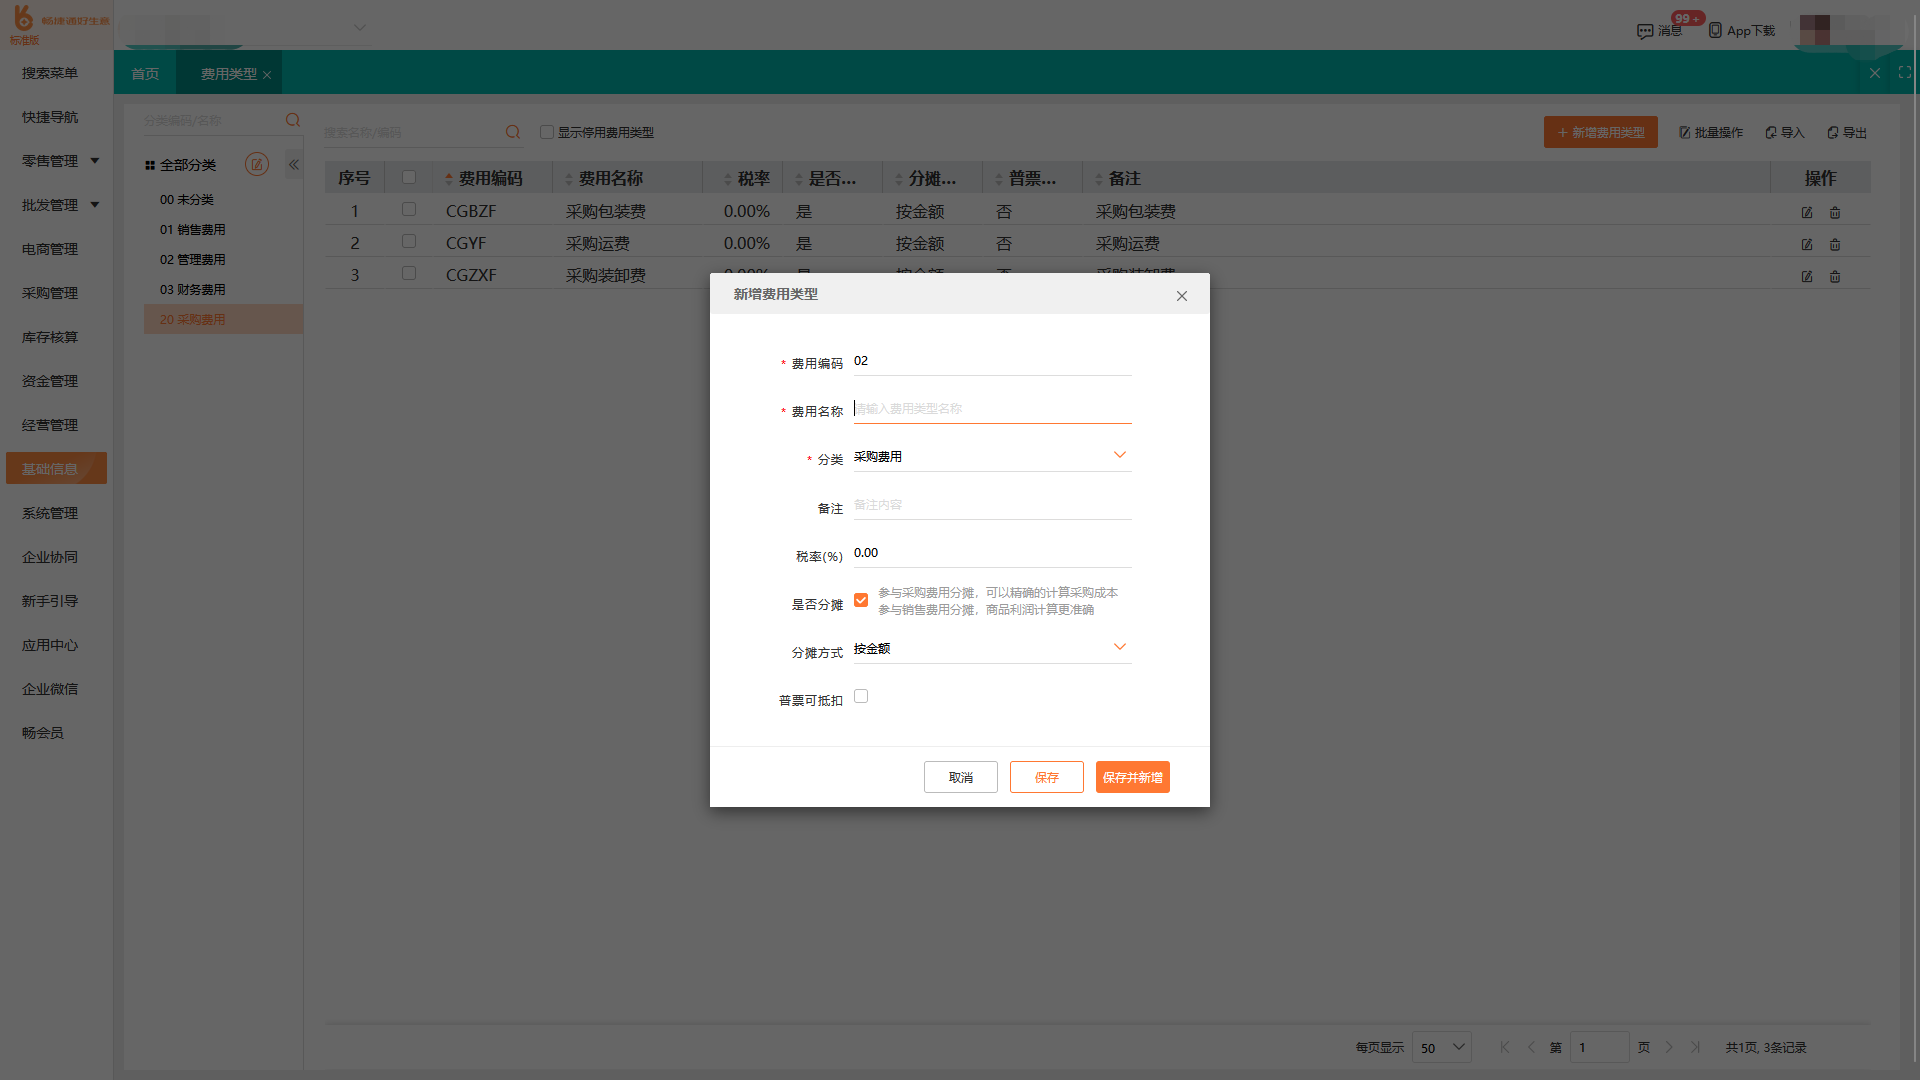
Task: Click 费用名称 input field in dialog
Action: pyautogui.click(x=993, y=409)
